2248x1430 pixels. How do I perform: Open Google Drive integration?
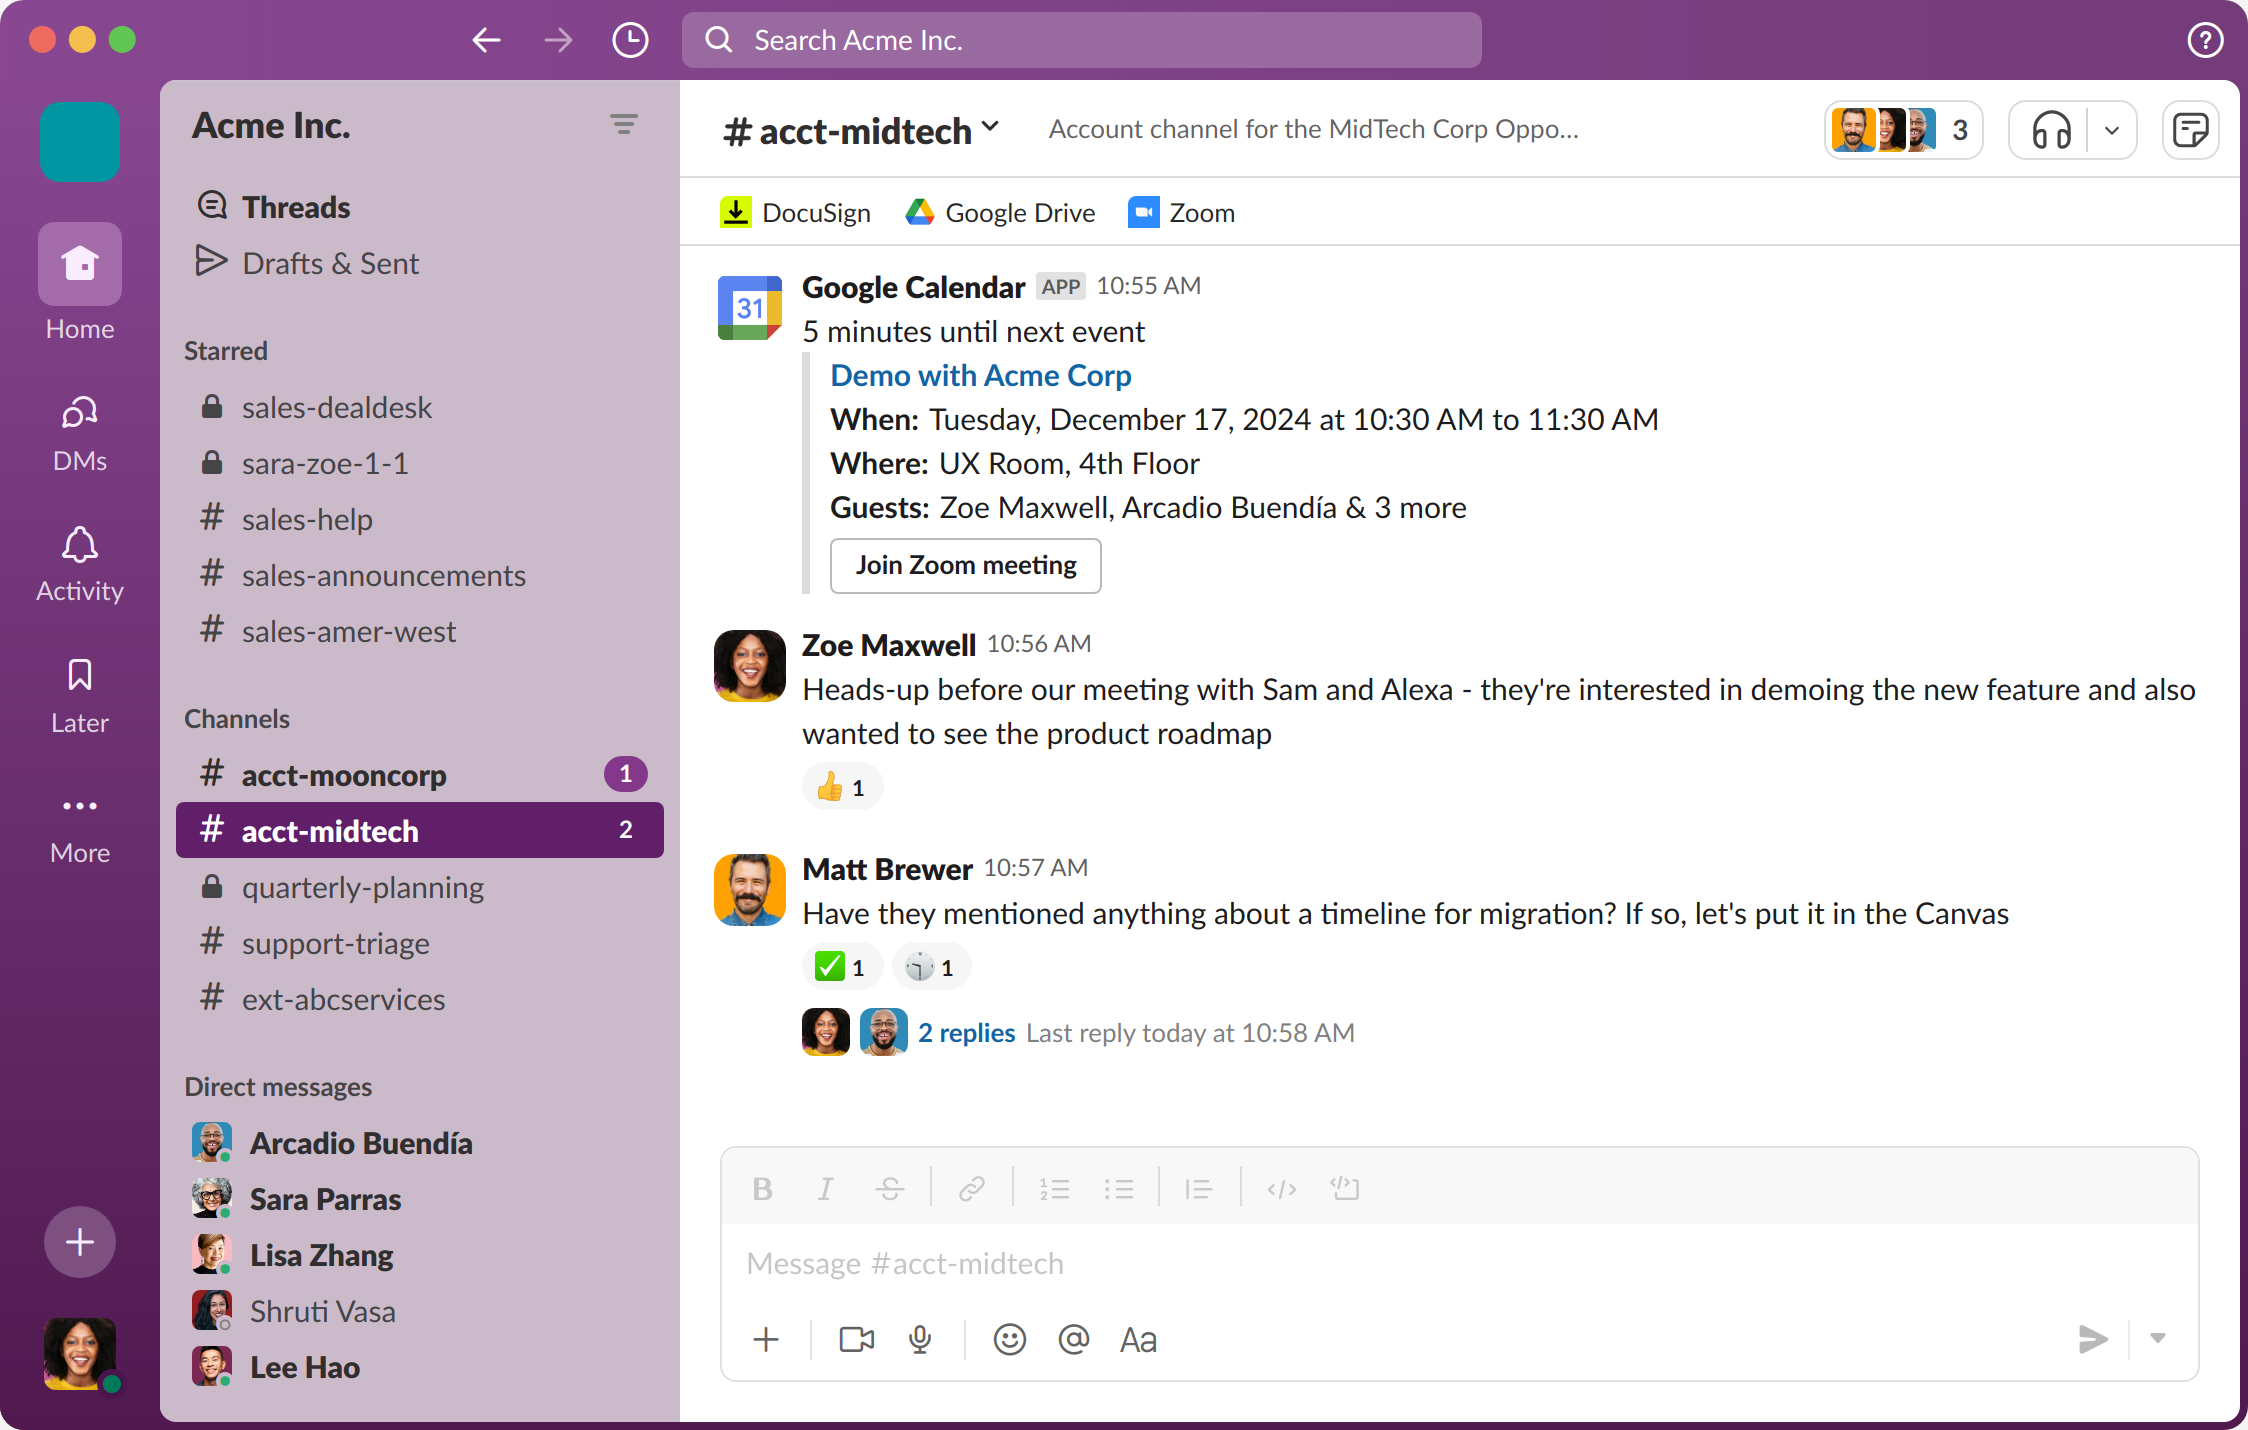point(998,213)
